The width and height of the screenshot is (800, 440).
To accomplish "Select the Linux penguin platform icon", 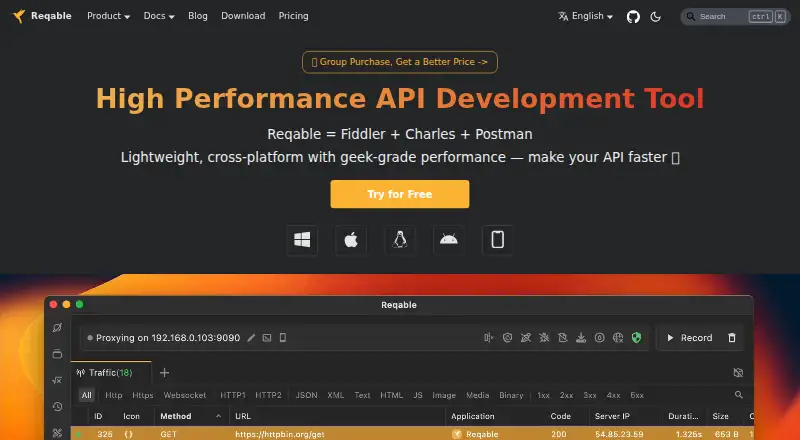I will [x=400, y=240].
